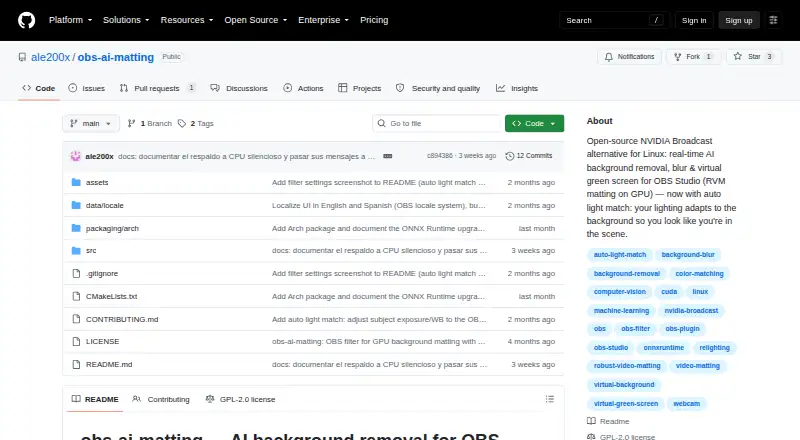The image size is (800, 440).
Task: Click the virtual-green-screen topic tag
Action: pyautogui.click(x=626, y=404)
